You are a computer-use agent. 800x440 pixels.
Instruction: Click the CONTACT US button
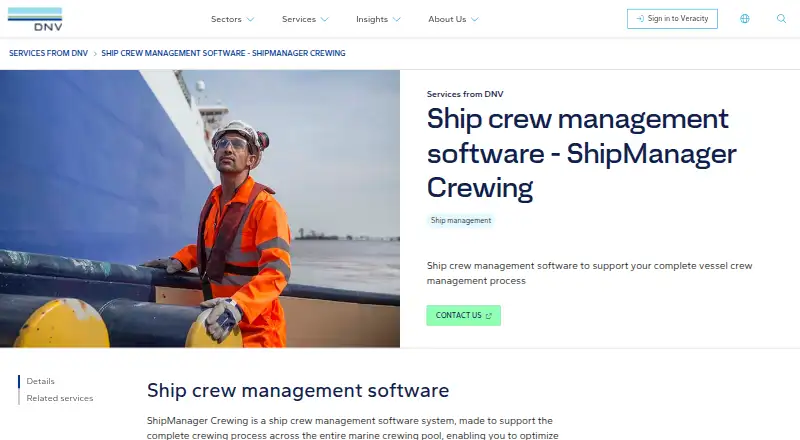[x=463, y=315]
